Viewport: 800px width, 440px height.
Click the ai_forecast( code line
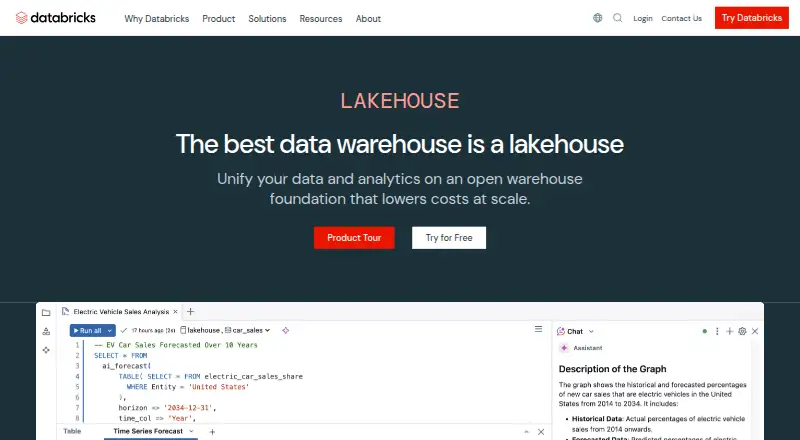[127, 366]
